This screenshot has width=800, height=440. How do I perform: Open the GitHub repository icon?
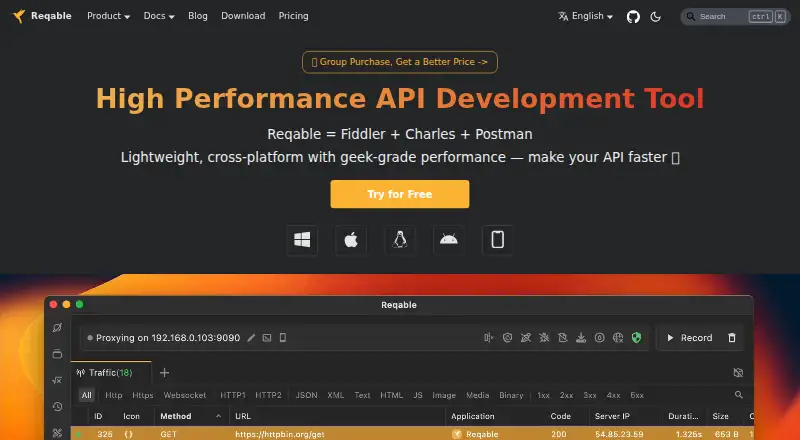633,16
